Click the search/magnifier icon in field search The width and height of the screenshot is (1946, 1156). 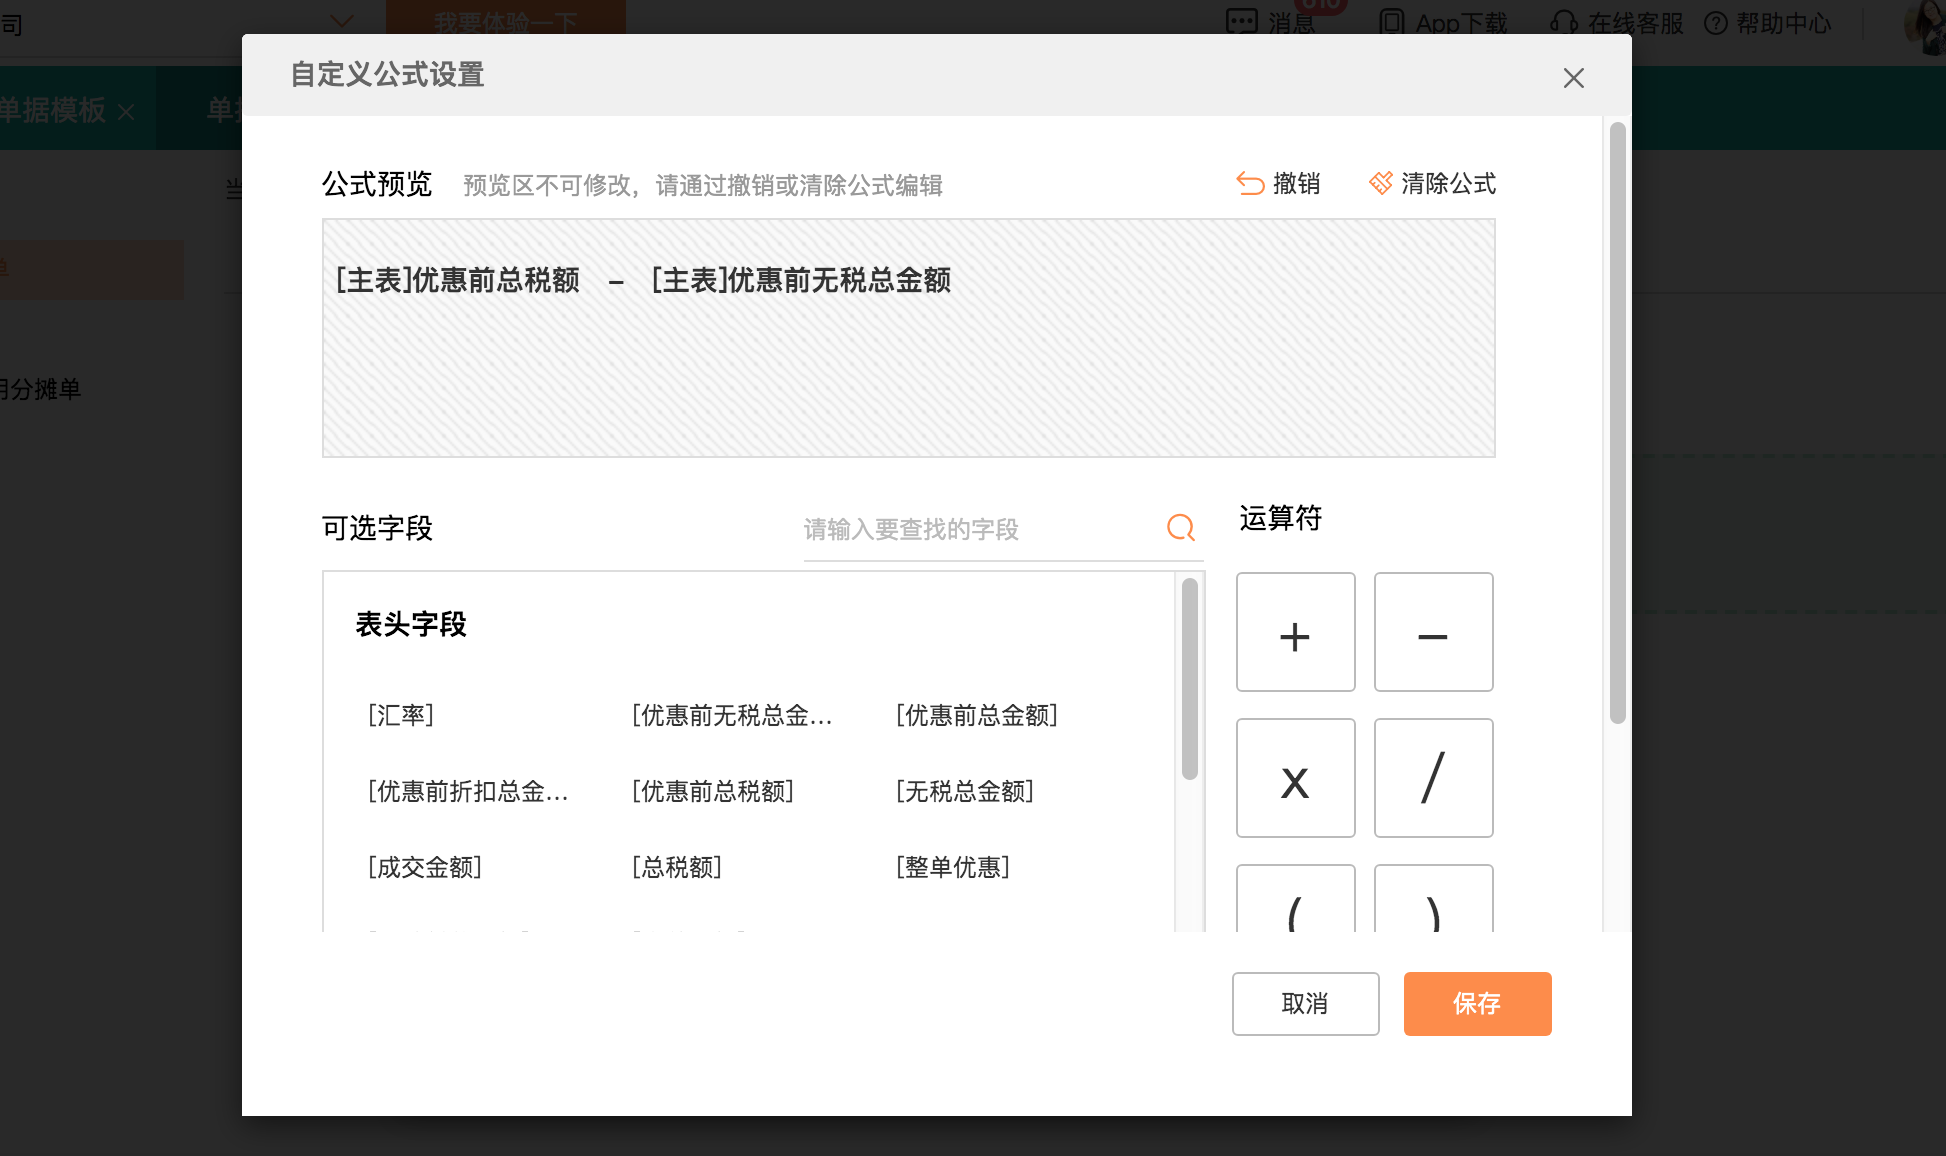[x=1179, y=528]
